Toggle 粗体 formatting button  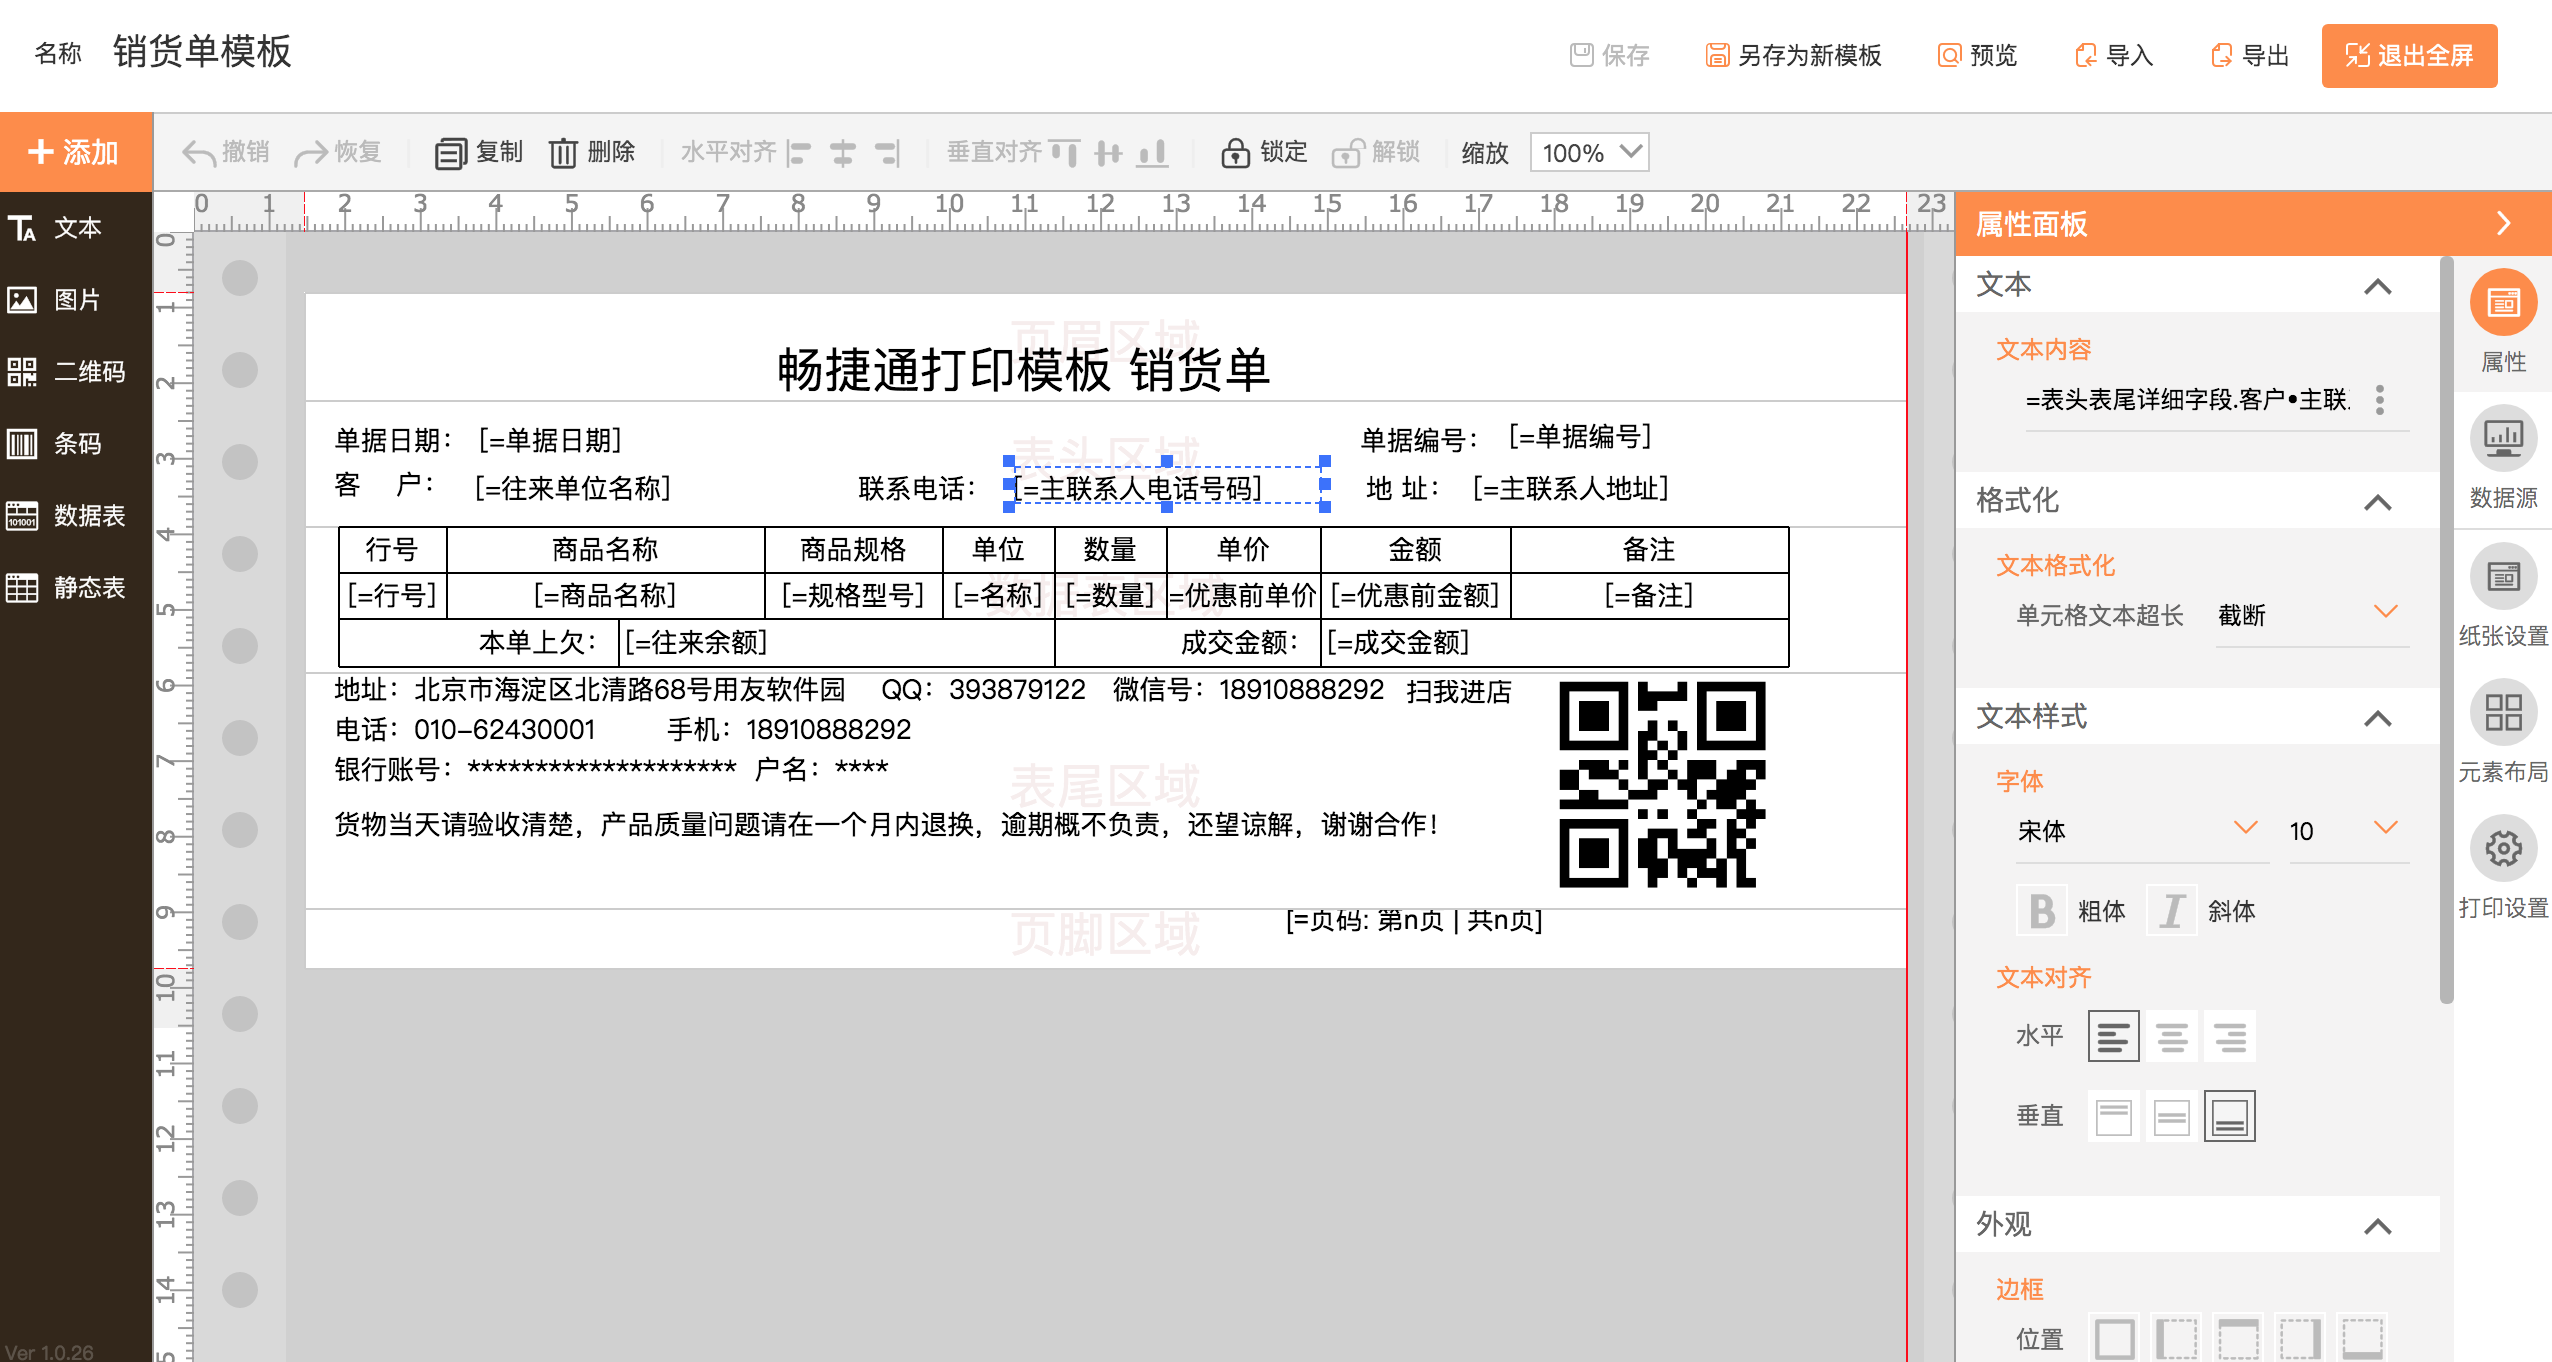click(x=2039, y=910)
